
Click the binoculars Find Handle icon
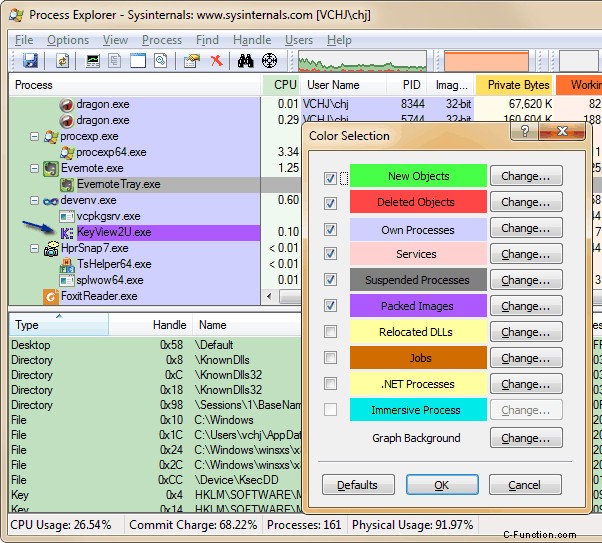tap(245, 61)
